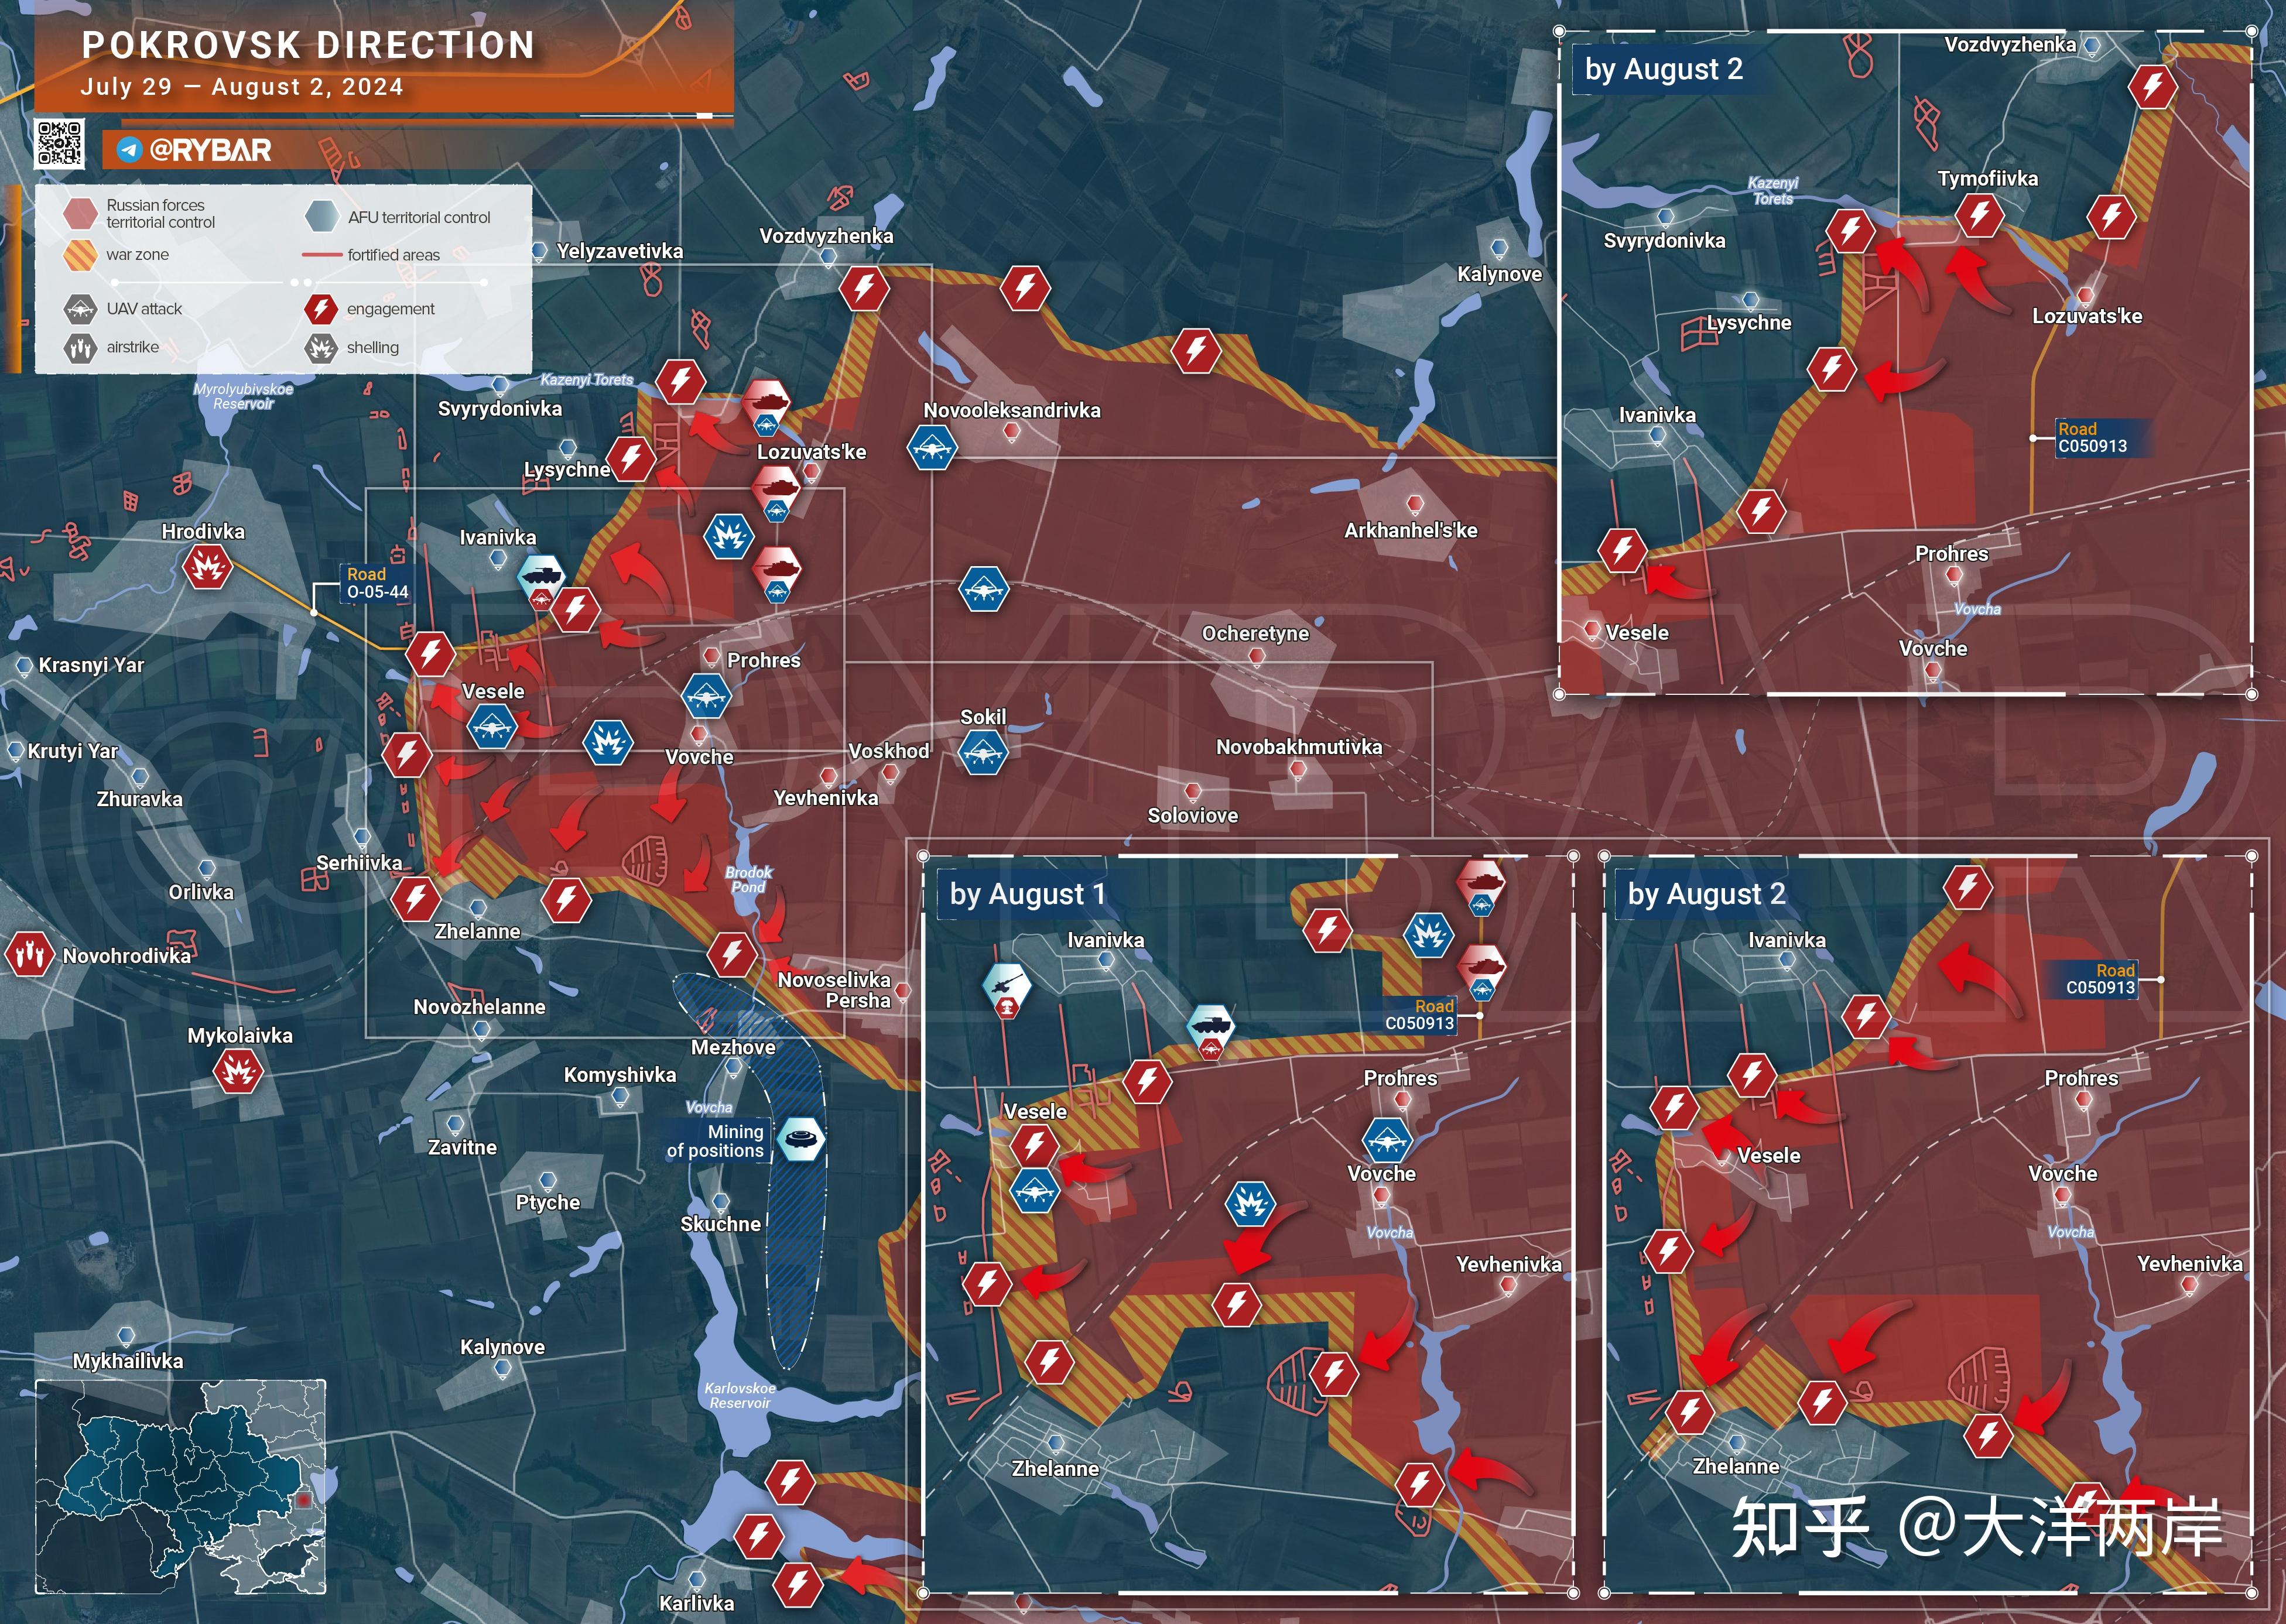Viewport: 2286px width, 1624px height.
Task: Click the UAV marker left of Novooleksandrivka
Action: pyautogui.click(x=932, y=448)
